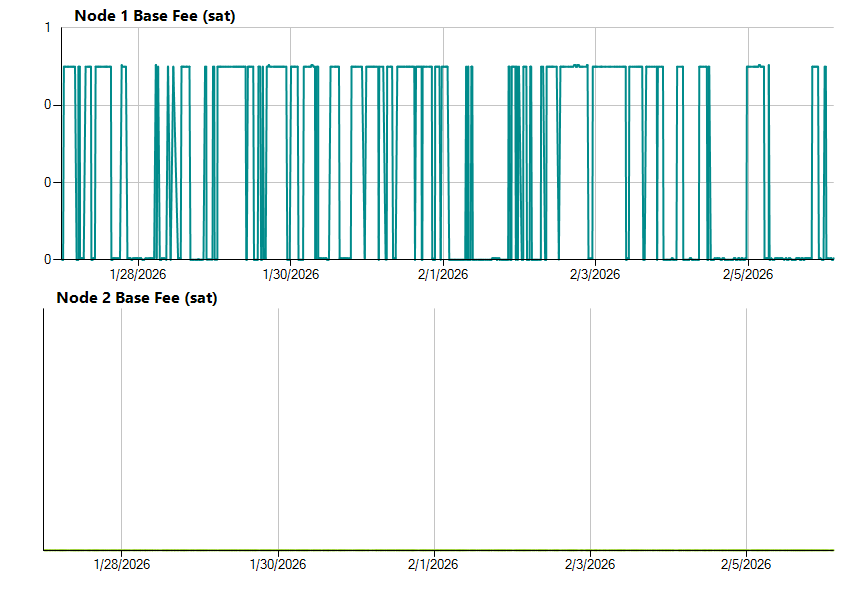This screenshot has width=860, height=600.
Task: Pick the 2/1/2026 date label under Node 1 chart
Action: pos(442,274)
